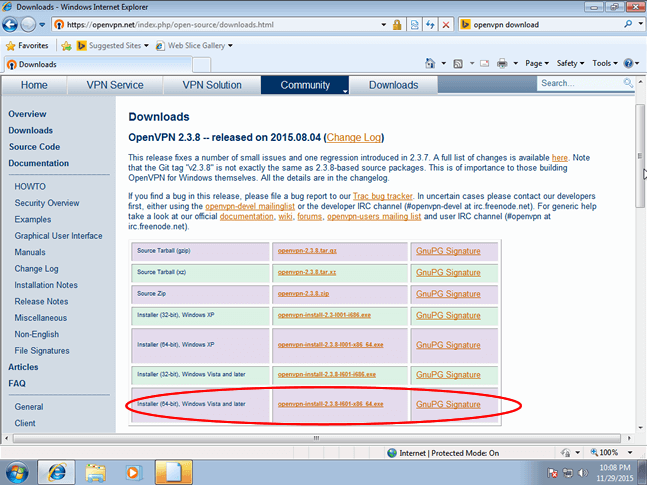Open the HOWTO sidebar link
The height and width of the screenshot is (485, 647).
coord(31,187)
